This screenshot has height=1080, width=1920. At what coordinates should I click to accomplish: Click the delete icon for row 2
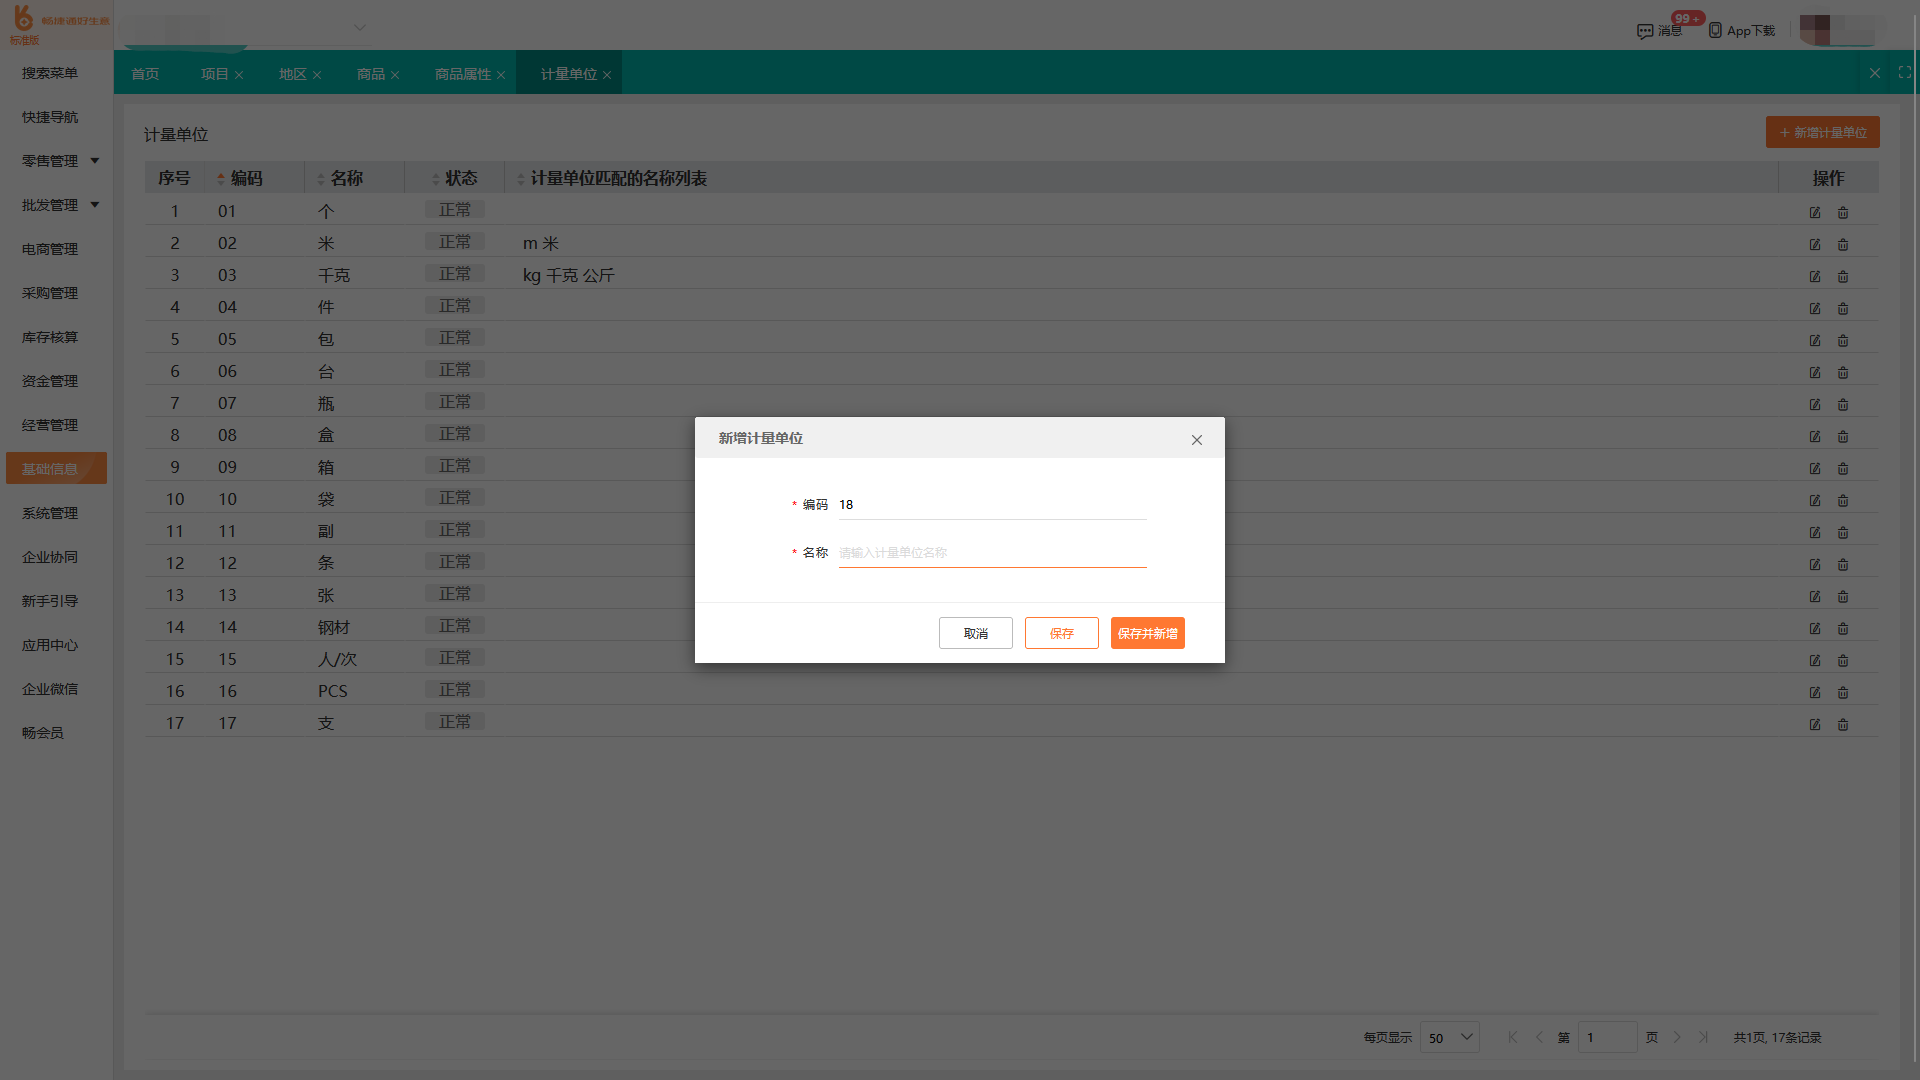(1844, 244)
